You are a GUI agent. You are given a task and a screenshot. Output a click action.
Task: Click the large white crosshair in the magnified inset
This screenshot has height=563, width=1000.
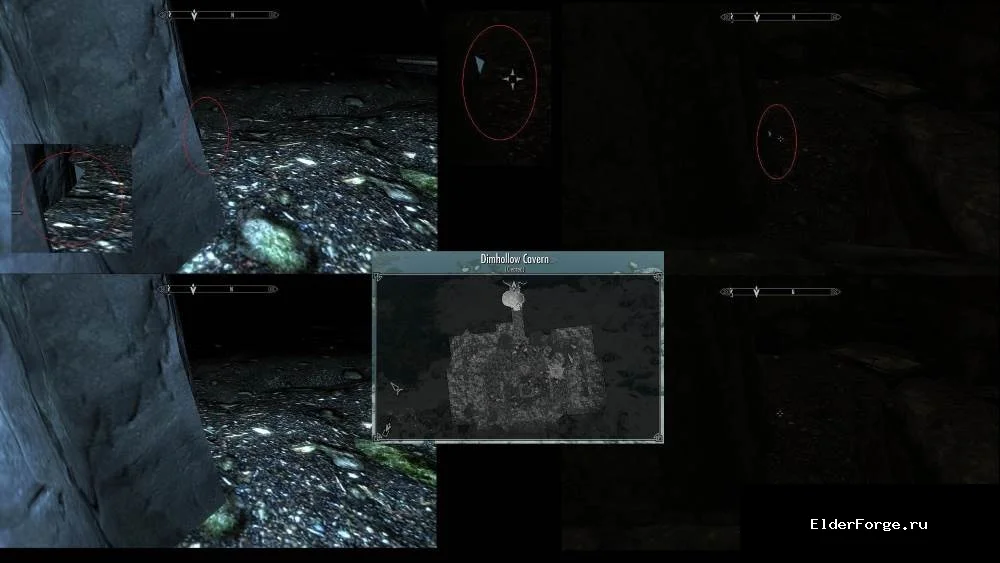(512, 80)
